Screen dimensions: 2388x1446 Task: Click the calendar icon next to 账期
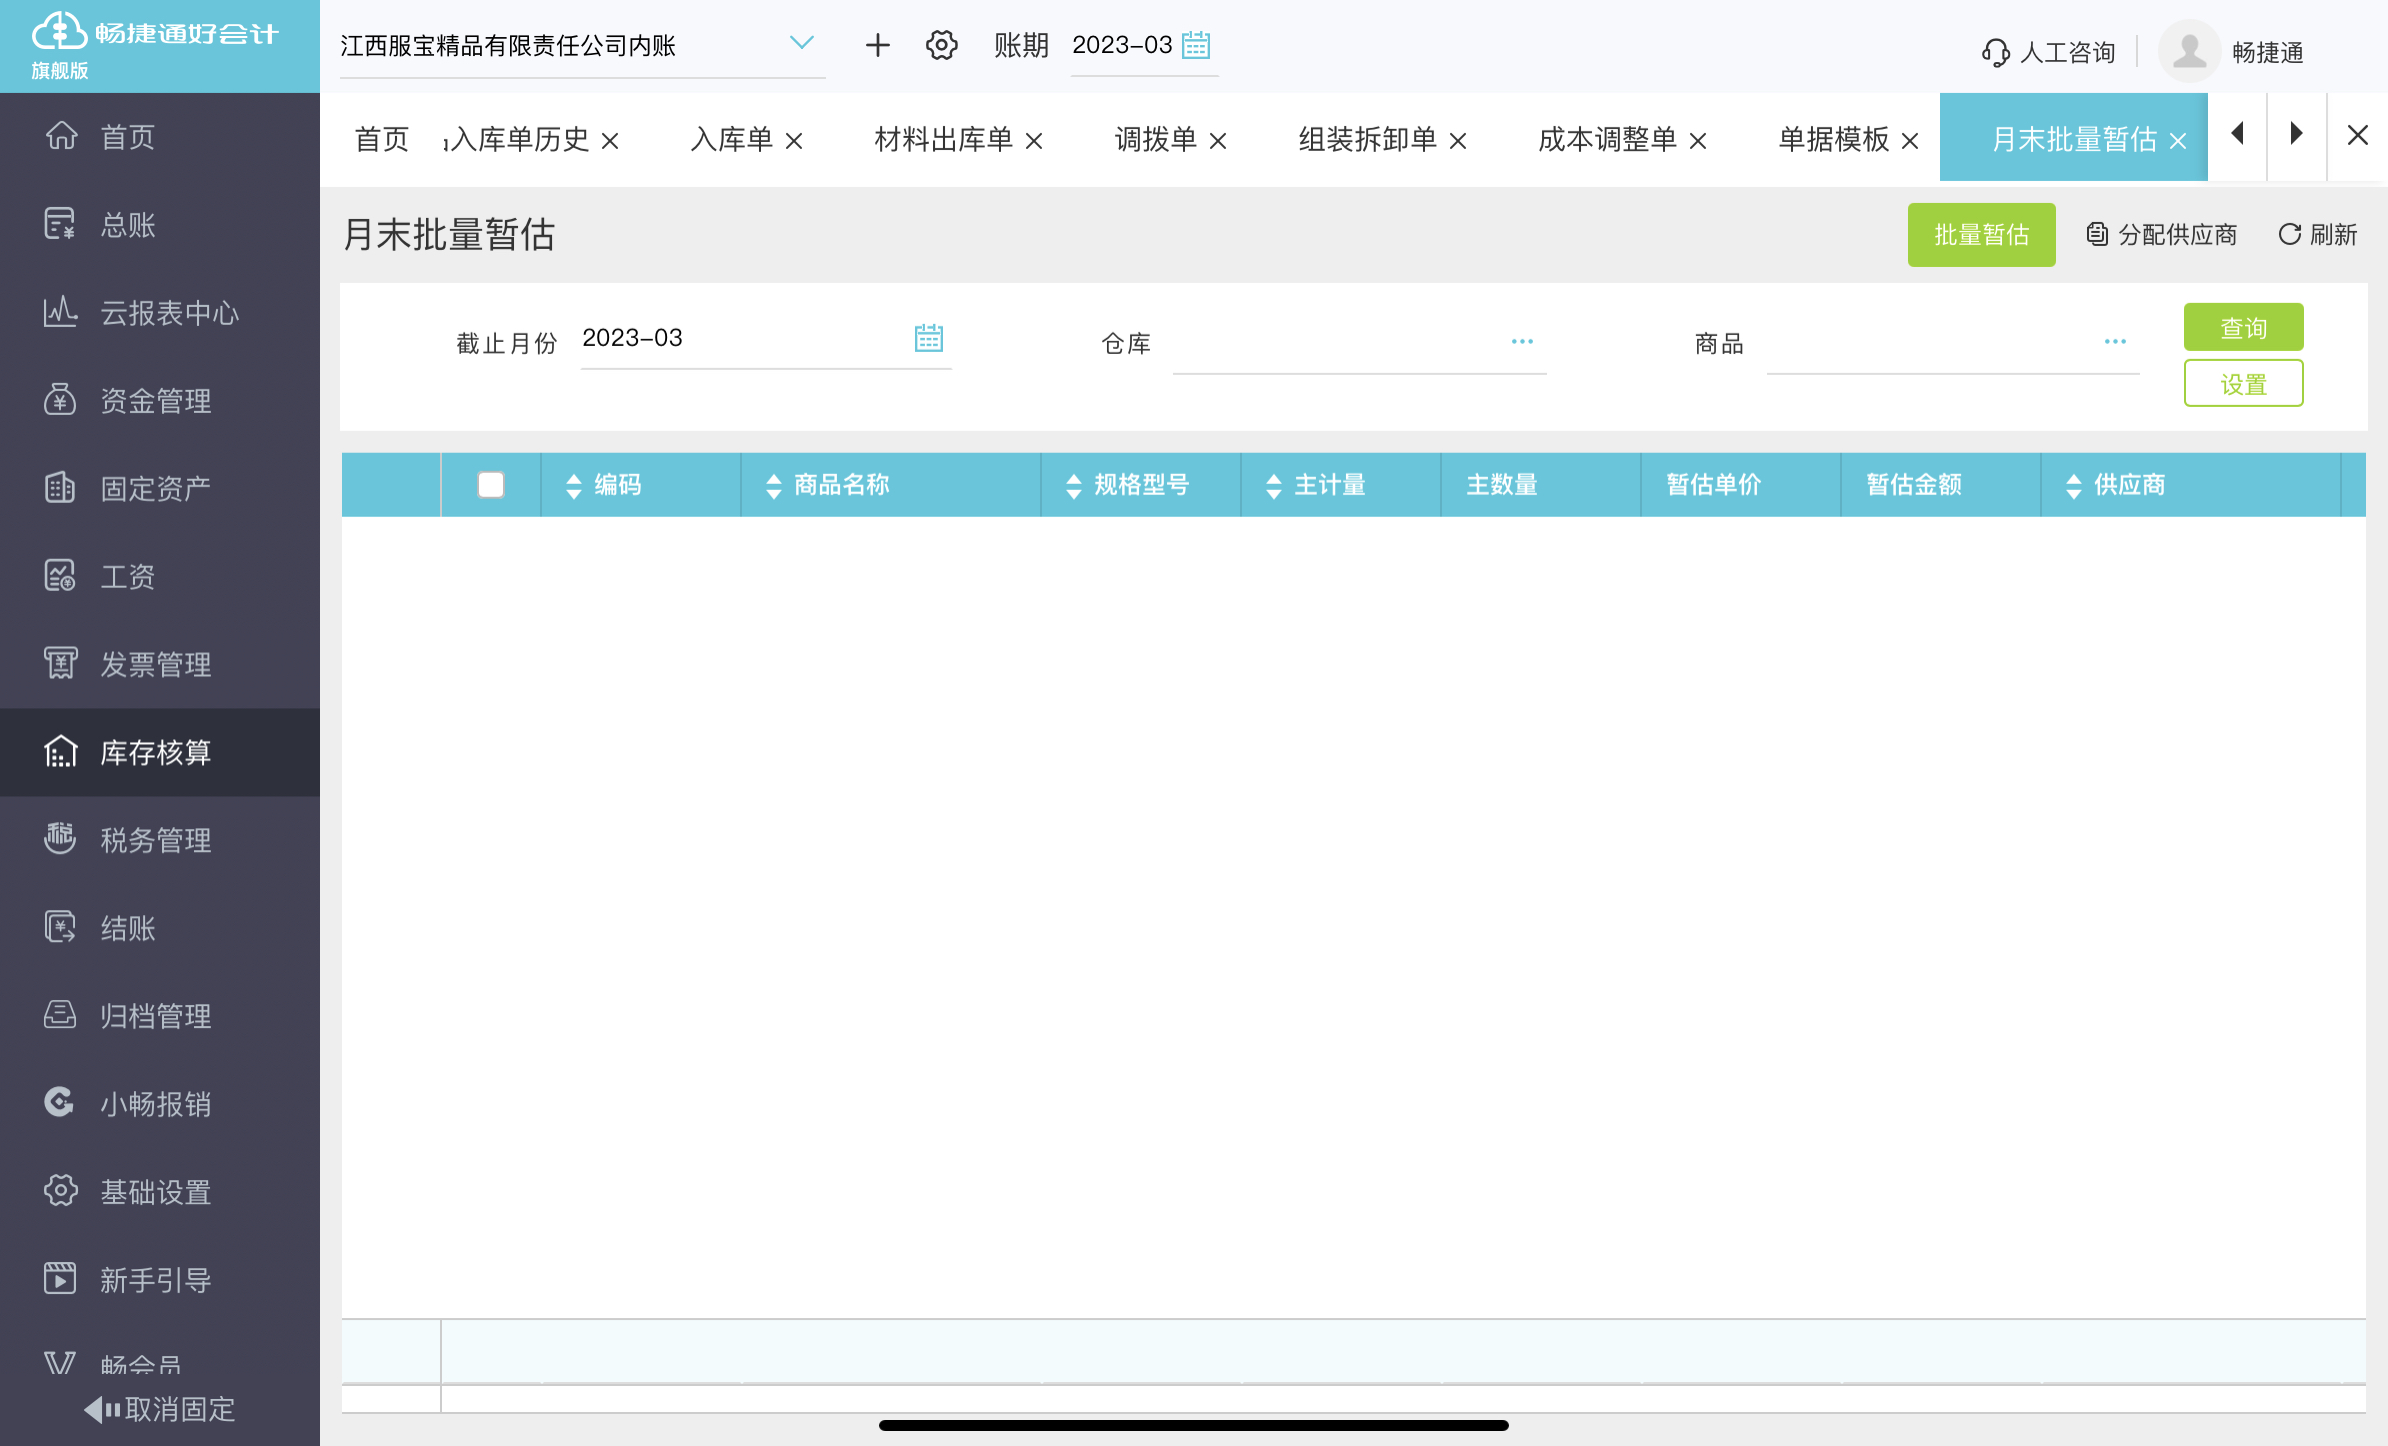tap(1194, 44)
